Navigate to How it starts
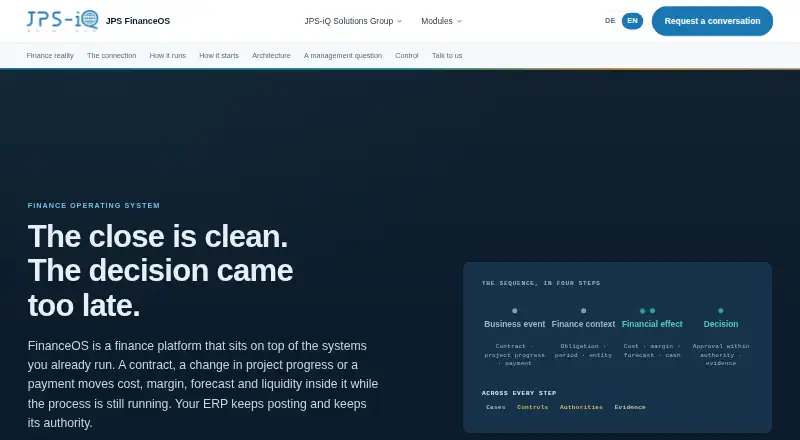800x440 pixels. point(219,56)
